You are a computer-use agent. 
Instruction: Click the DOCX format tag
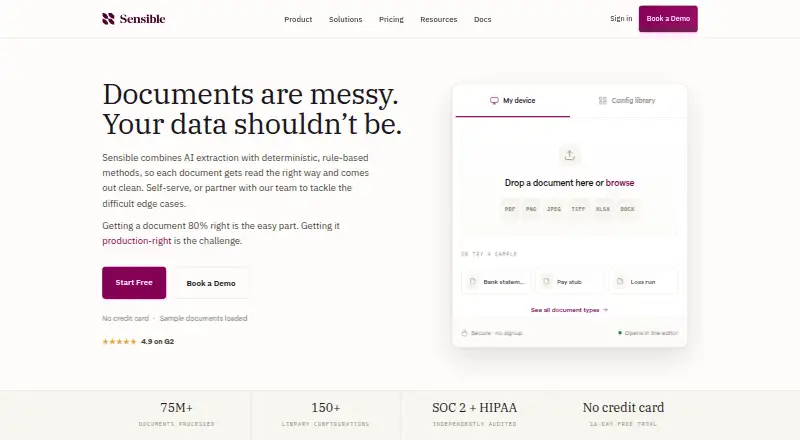coord(627,209)
